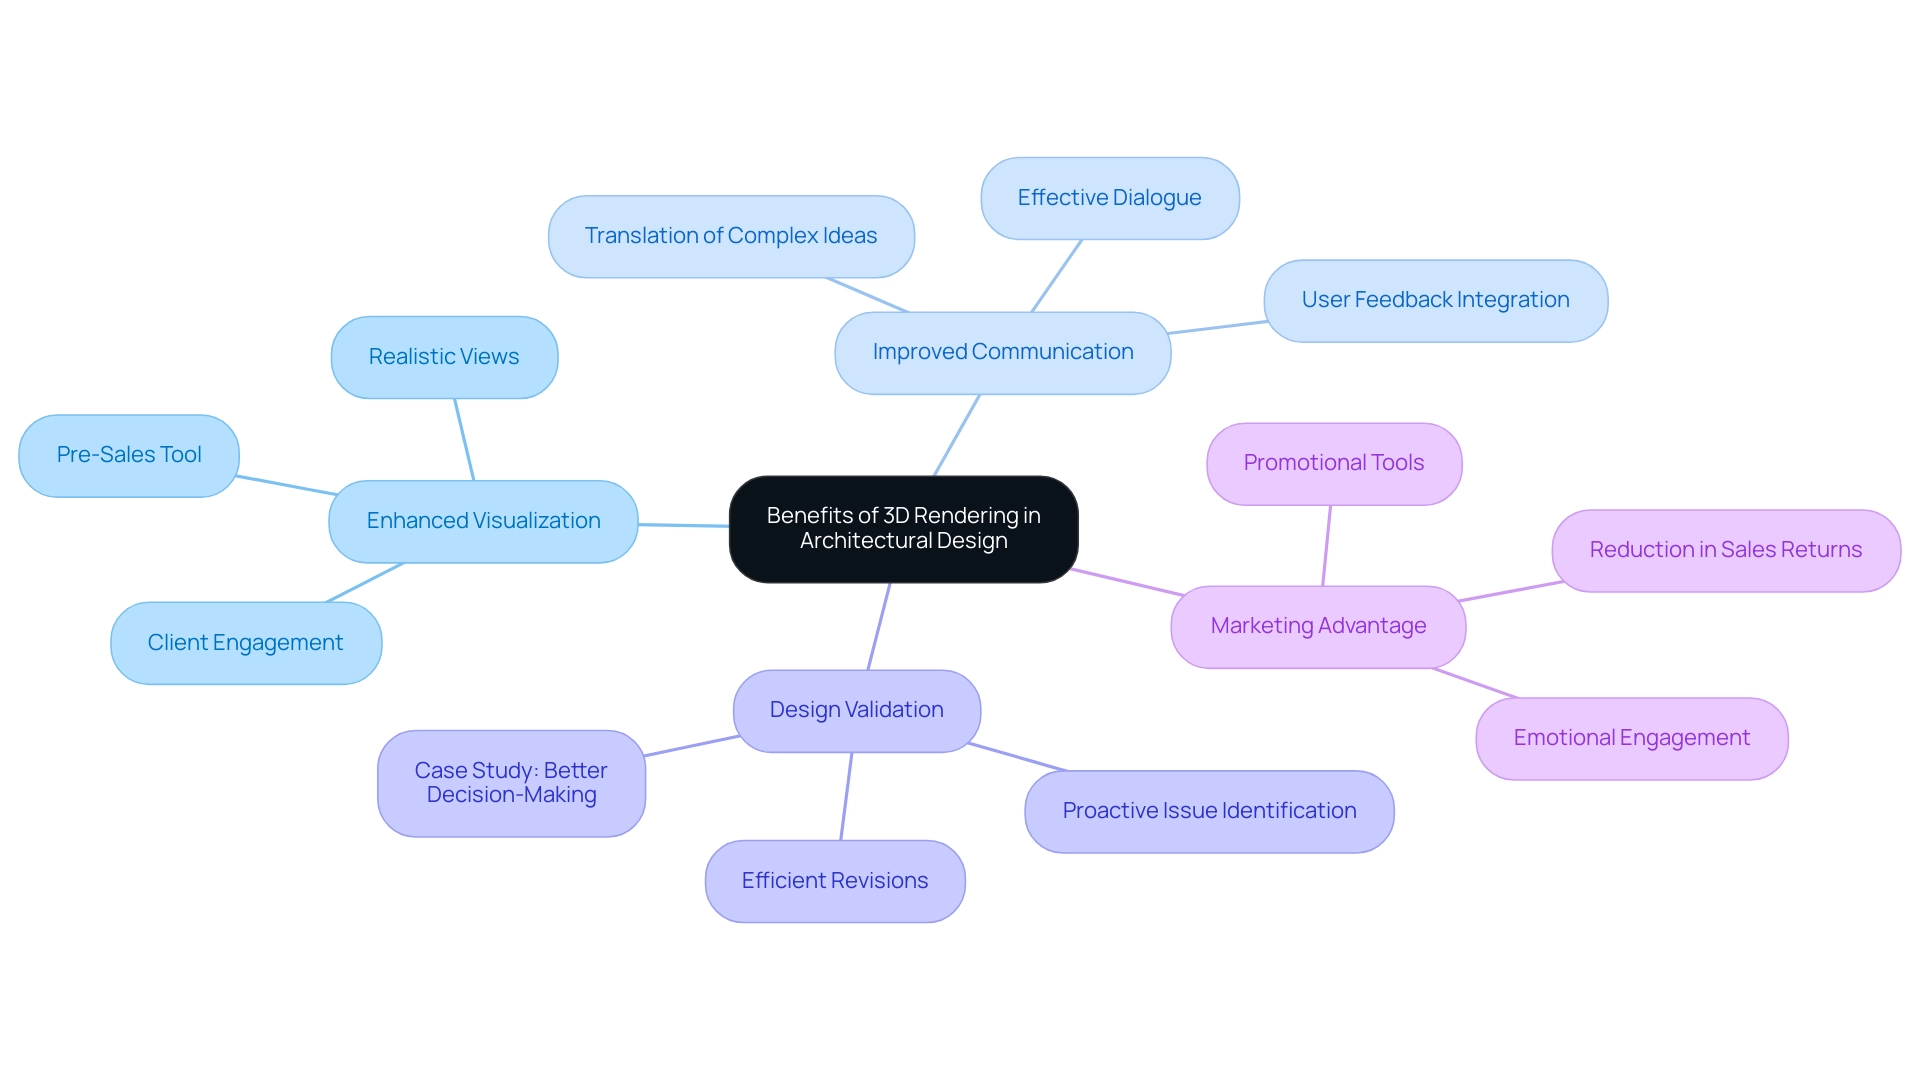1920x1083 pixels.
Task: Select the Client Engagement node
Action: pos(253,644)
